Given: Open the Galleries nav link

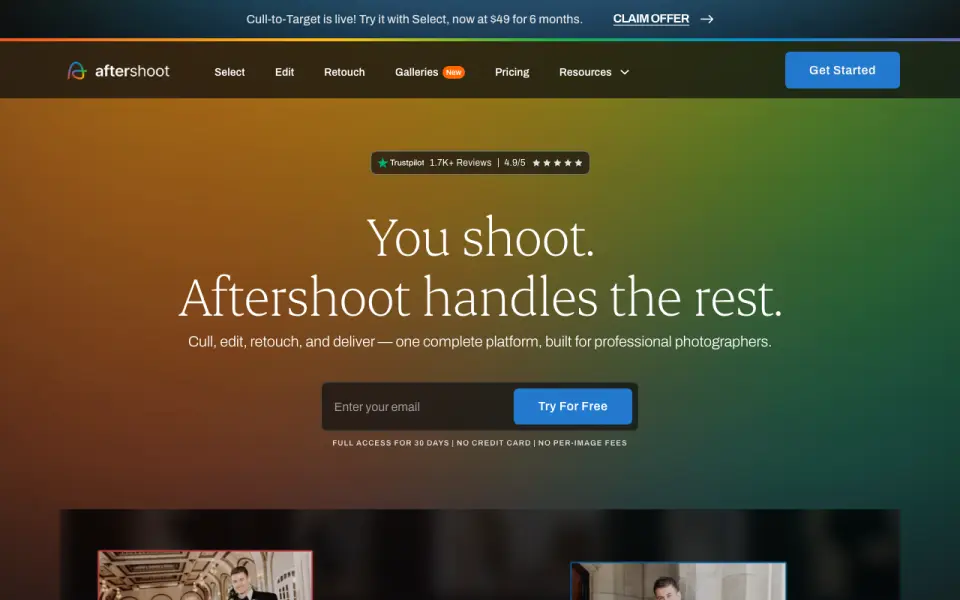Looking at the screenshot, I should point(416,72).
